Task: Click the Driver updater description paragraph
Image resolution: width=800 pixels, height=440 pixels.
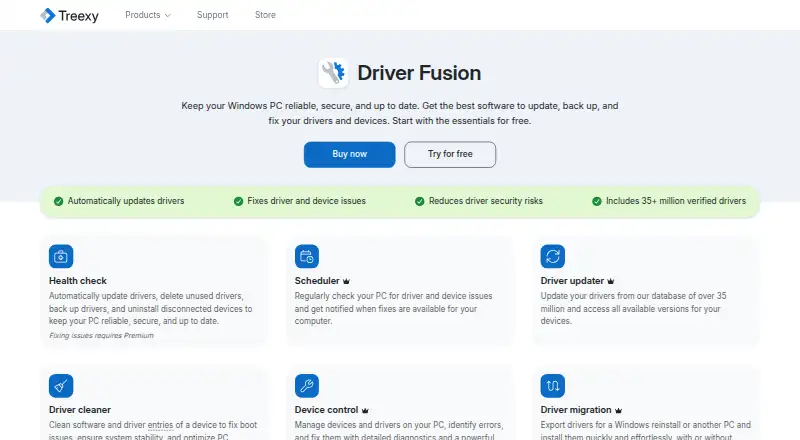Action: point(633,308)
